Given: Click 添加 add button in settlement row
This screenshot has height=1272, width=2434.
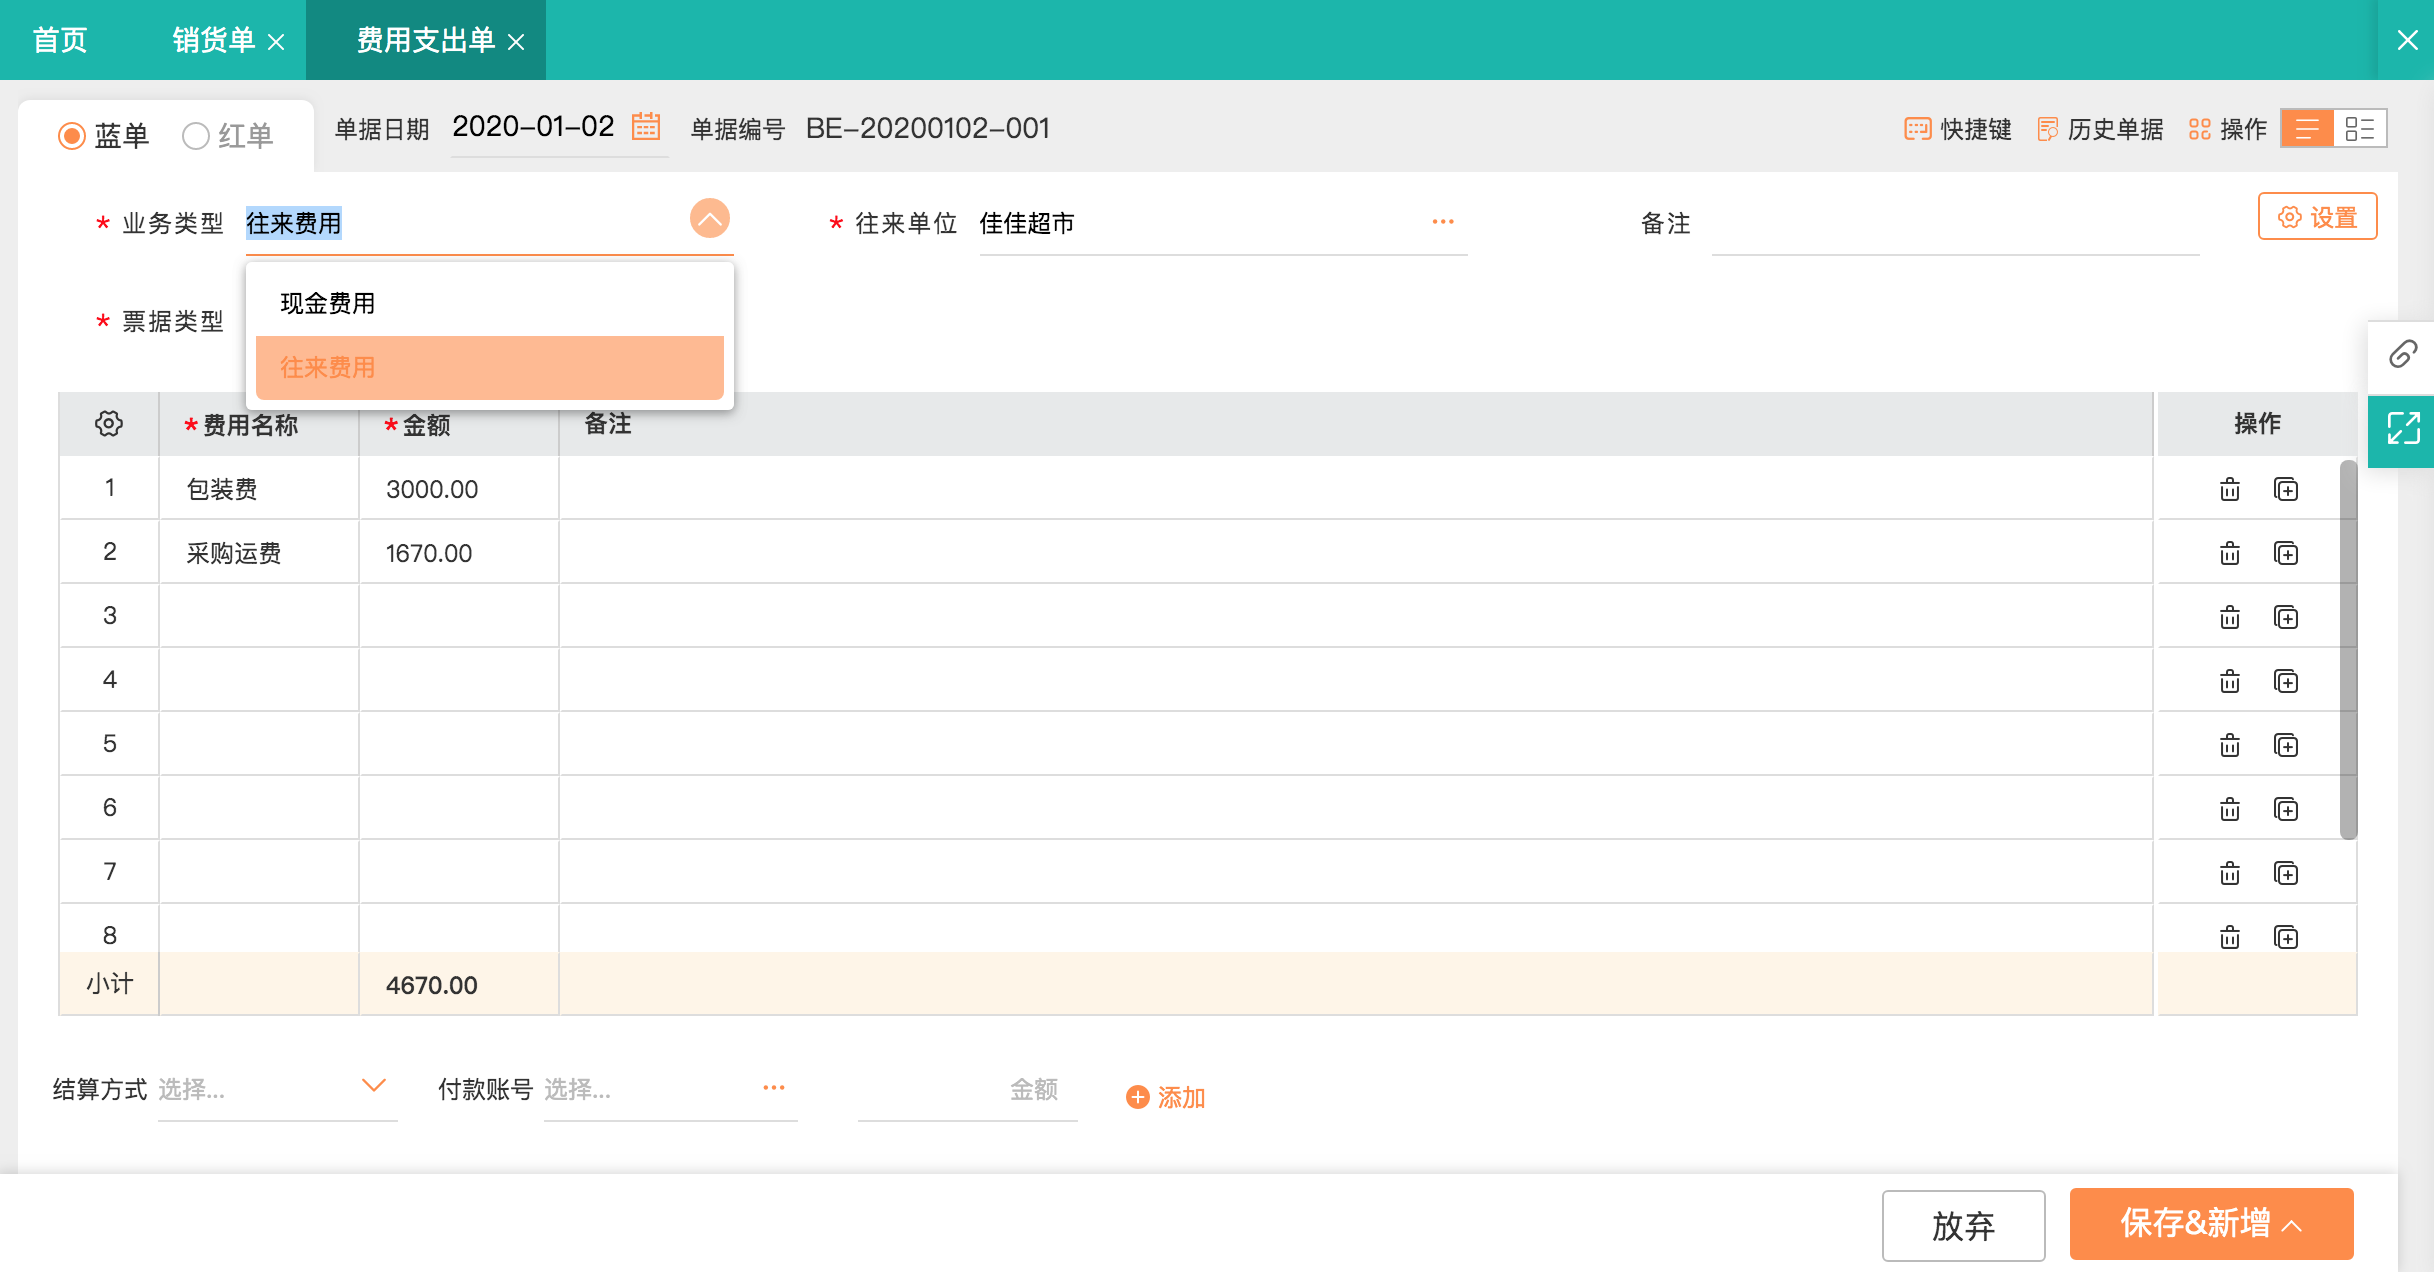Looking at the screenshot, I should pyautogui.click(x=1165, y=1098).
